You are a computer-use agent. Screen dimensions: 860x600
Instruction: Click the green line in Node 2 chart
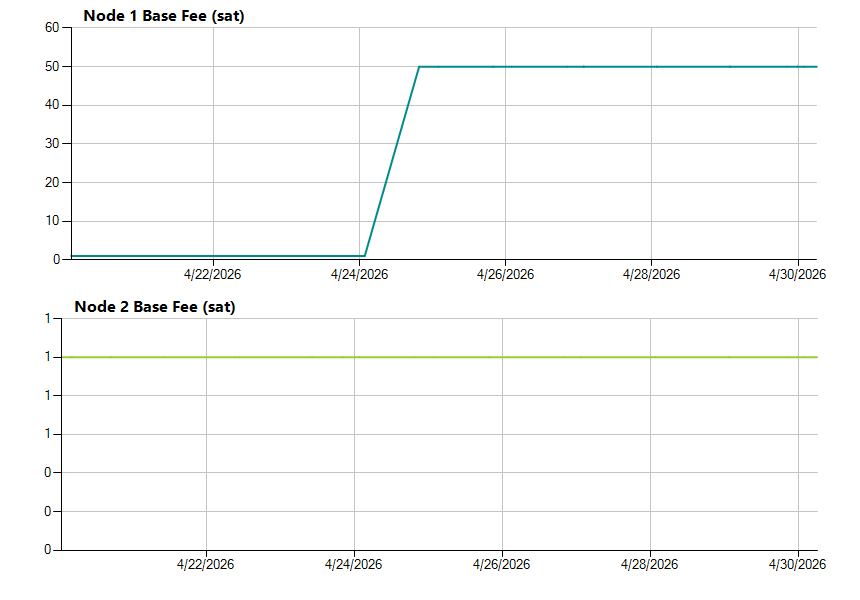pyautogui.click(x=440, y=357)
